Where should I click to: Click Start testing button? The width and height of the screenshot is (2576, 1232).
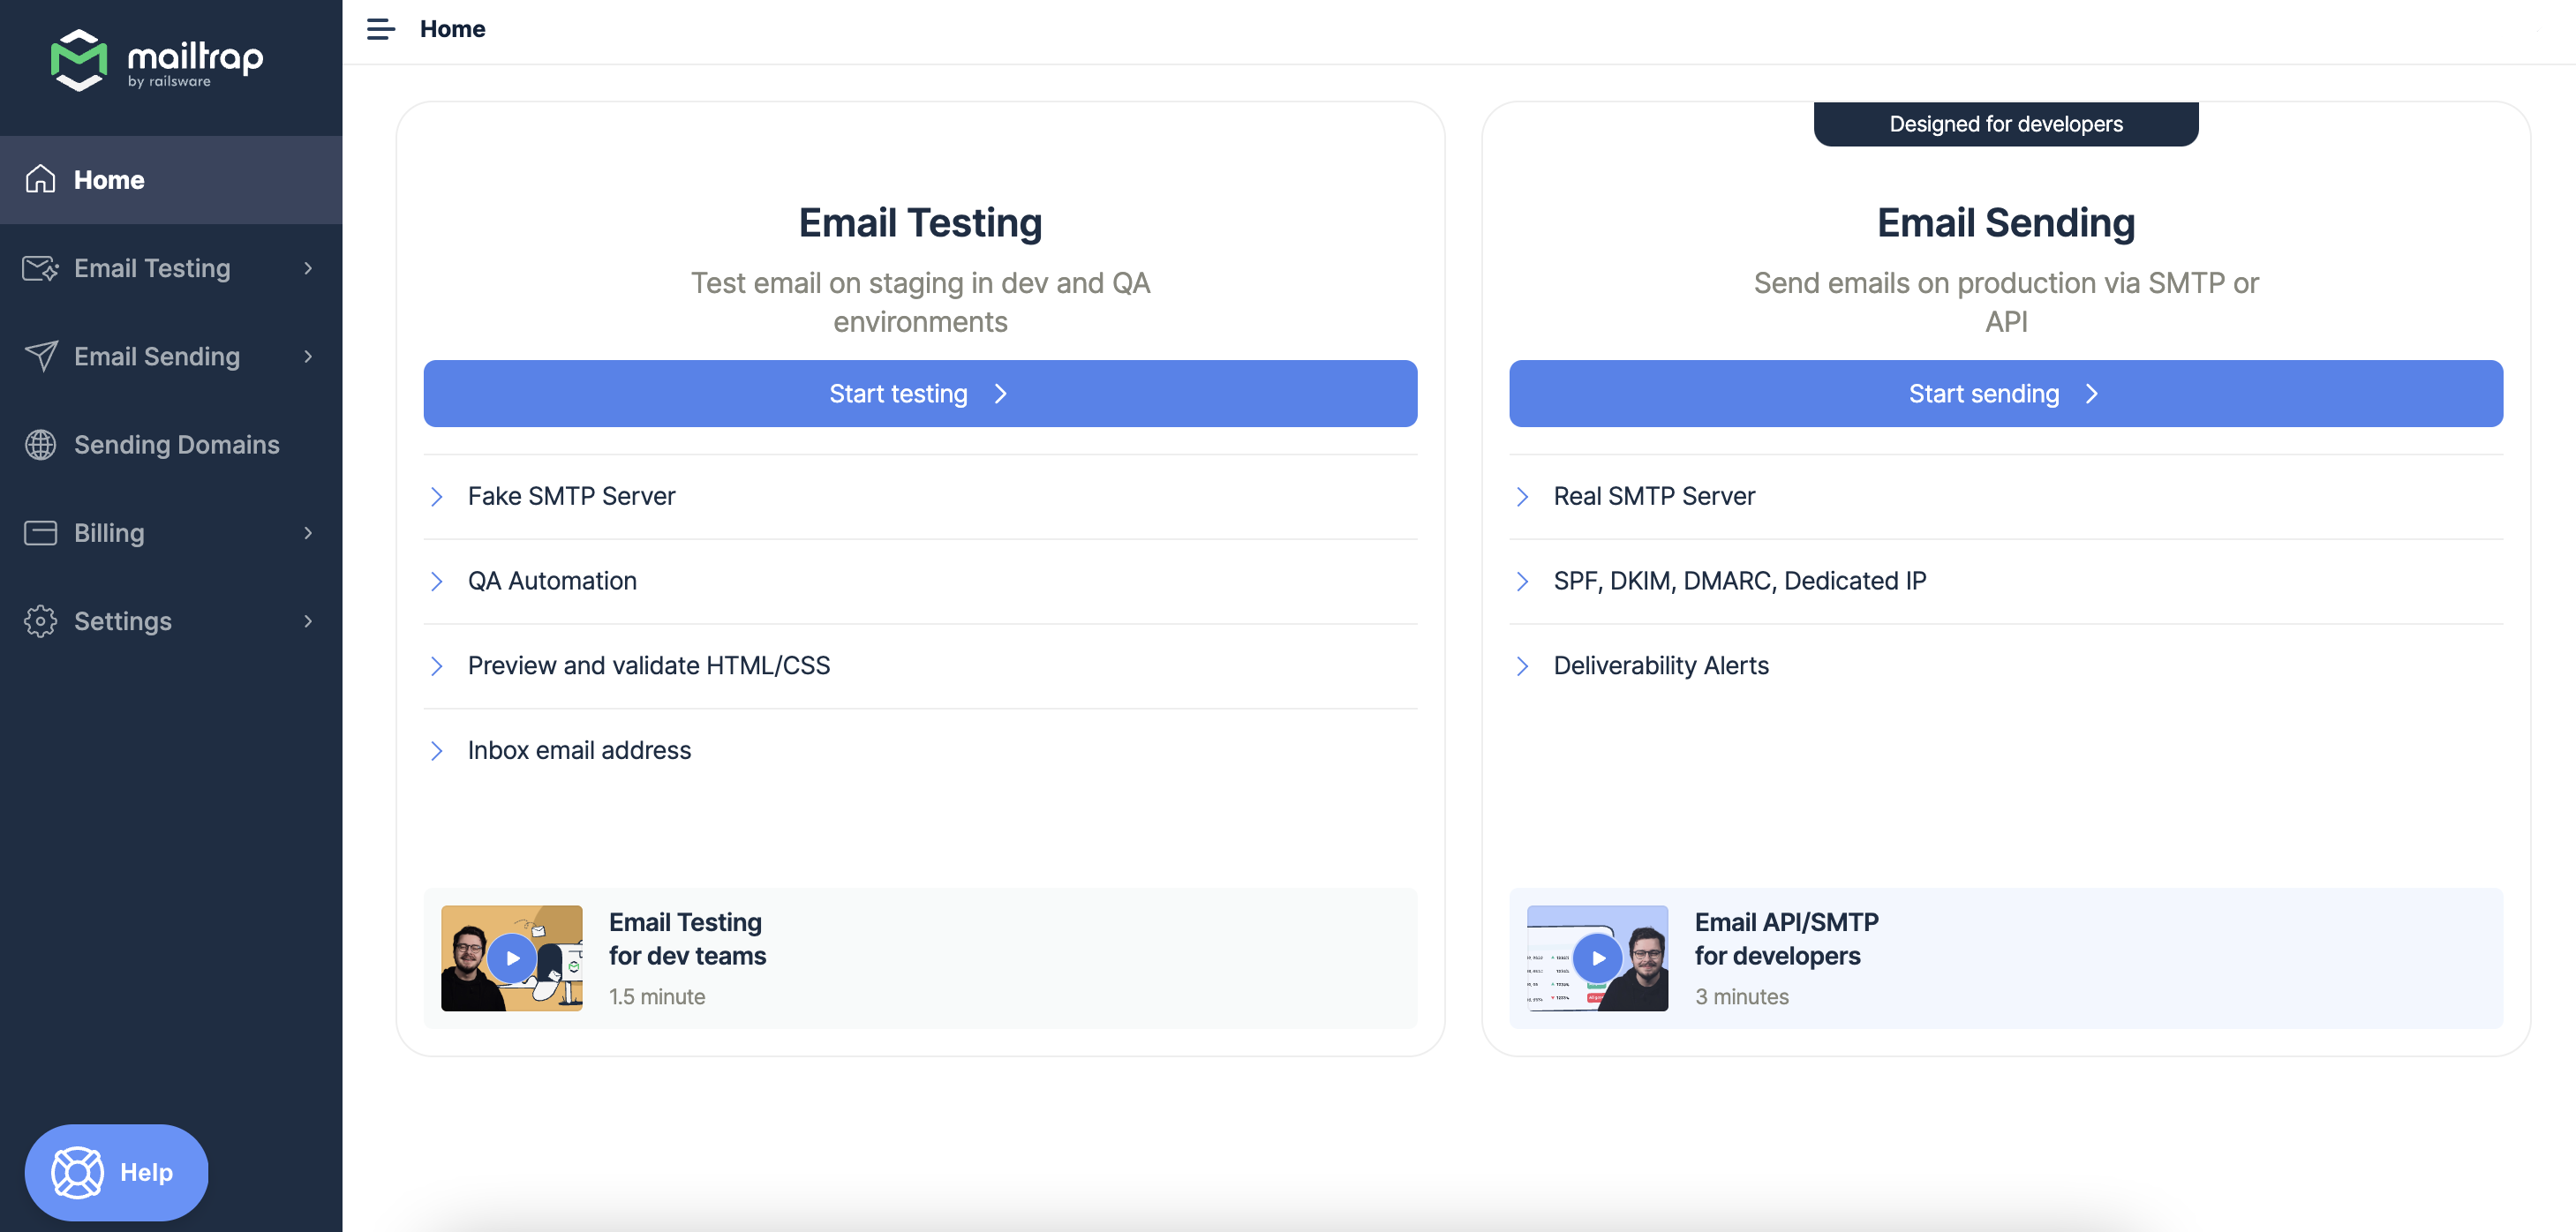920,393
